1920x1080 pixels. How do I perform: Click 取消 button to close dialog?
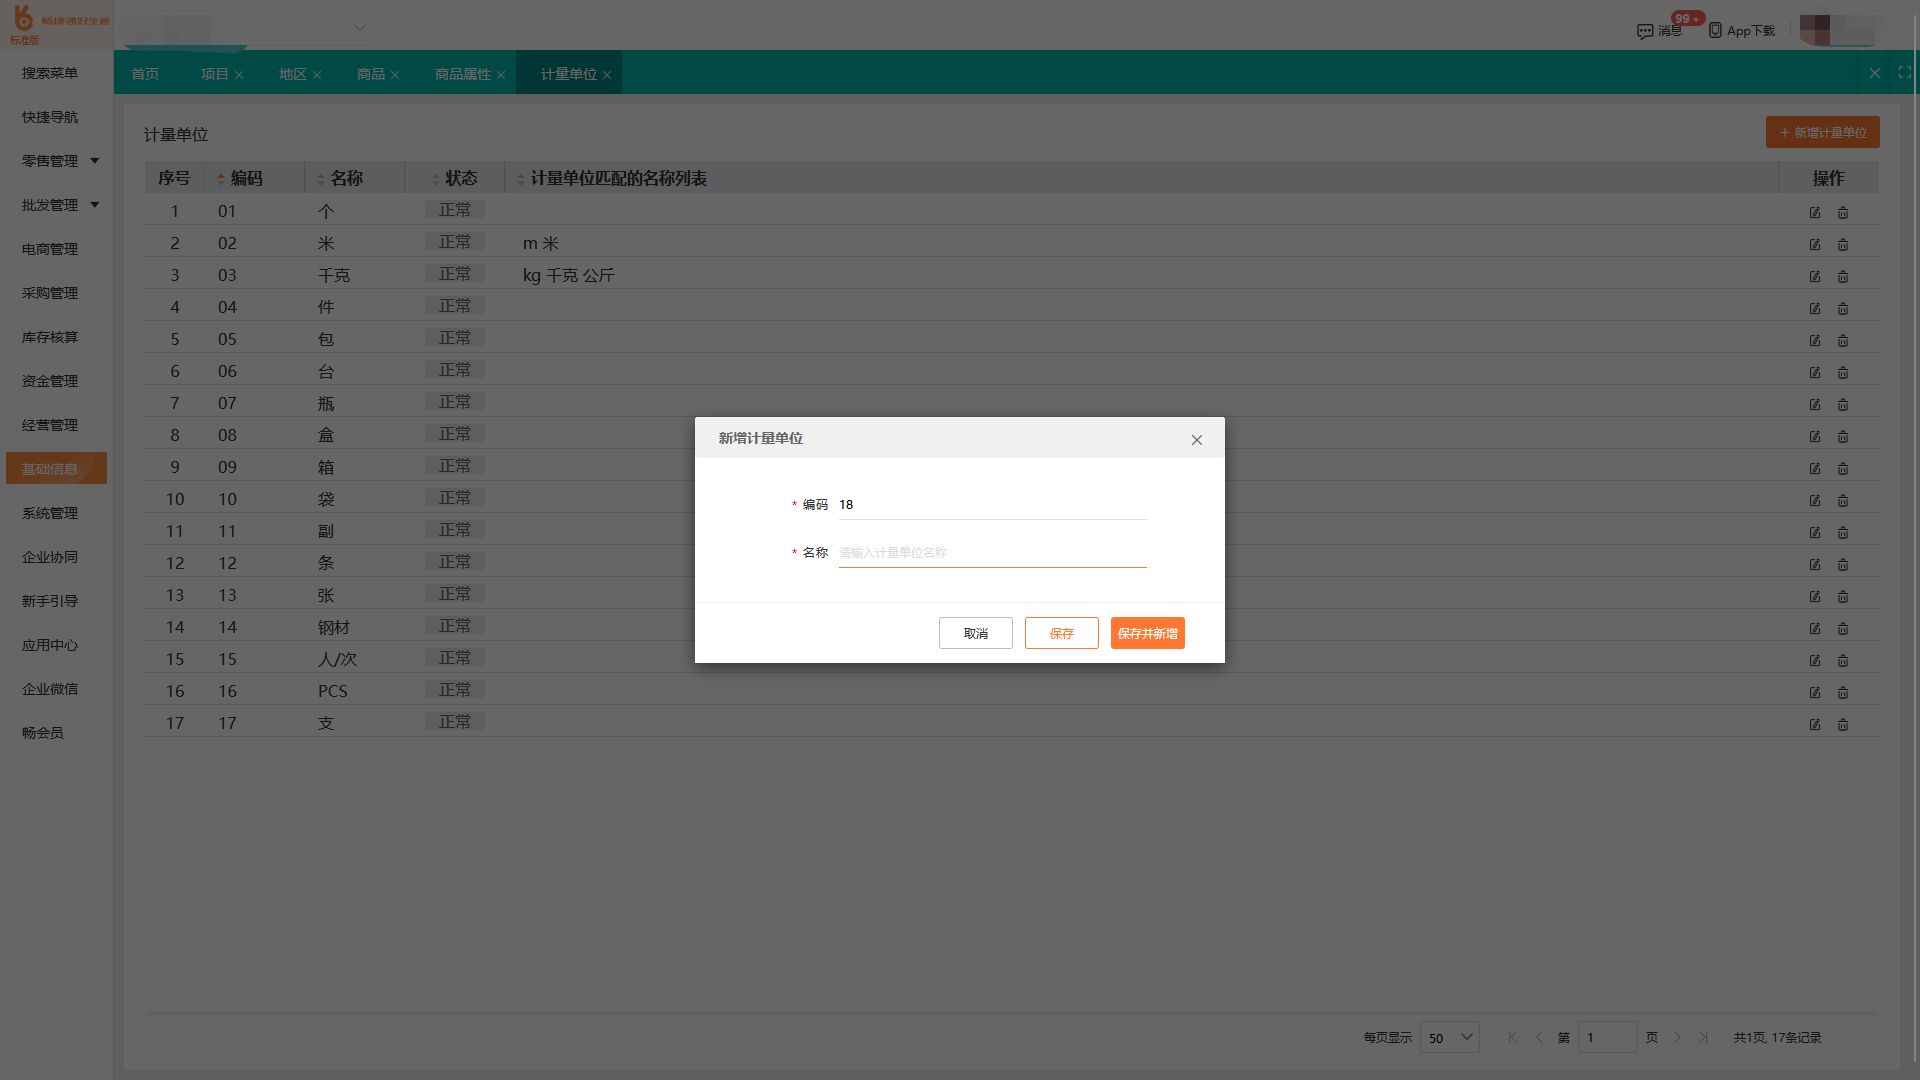pyautogui.click(x=975, y=633)
